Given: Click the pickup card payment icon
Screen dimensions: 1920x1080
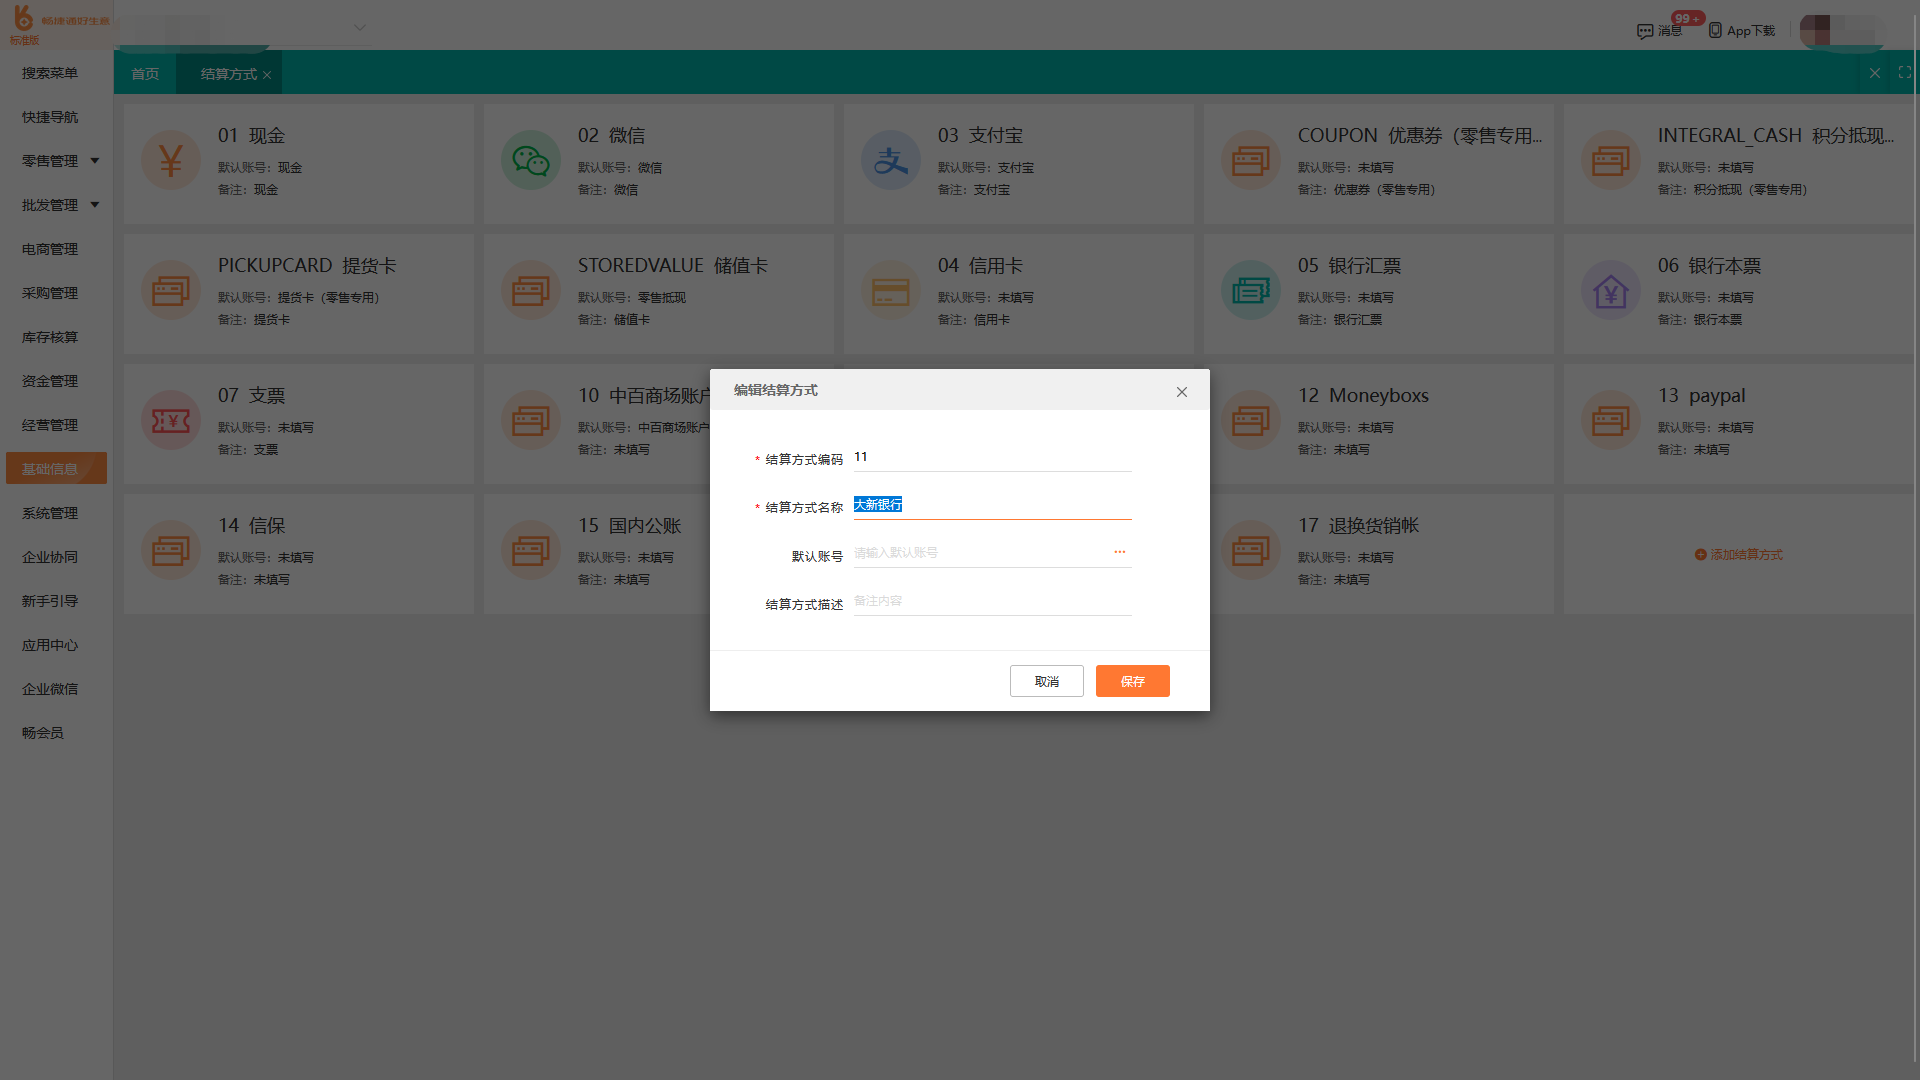Looking at the screenshot, I should (x=169, y=290).
